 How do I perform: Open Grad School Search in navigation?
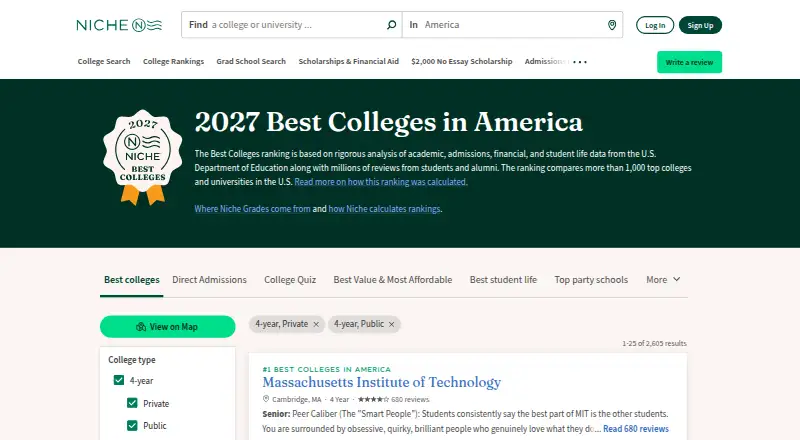point(251,61)
